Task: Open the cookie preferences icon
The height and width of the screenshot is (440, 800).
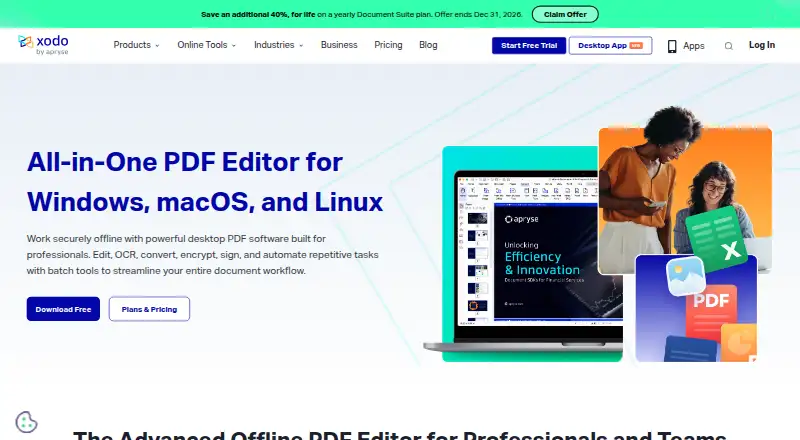Action: [27, 422]
